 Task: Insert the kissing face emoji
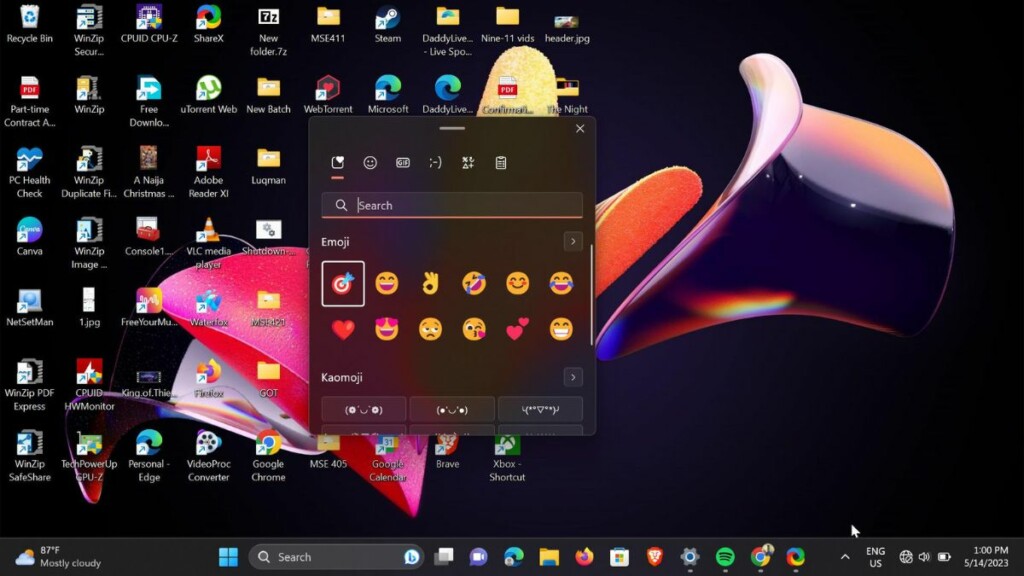click(x=474, y=329)
